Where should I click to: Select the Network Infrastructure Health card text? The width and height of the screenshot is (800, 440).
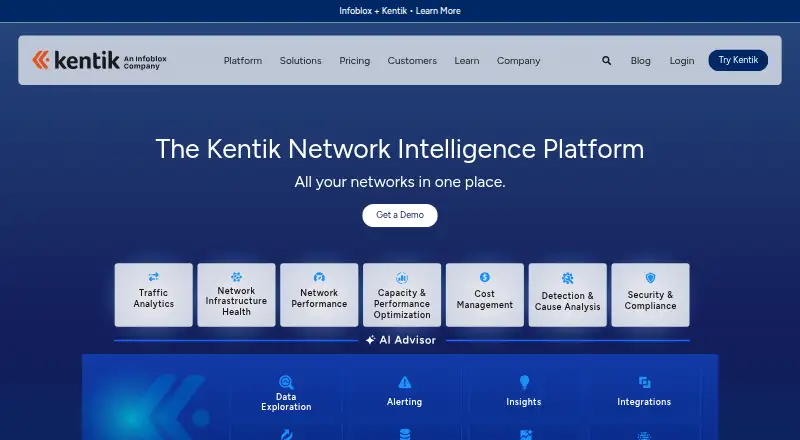236,301
